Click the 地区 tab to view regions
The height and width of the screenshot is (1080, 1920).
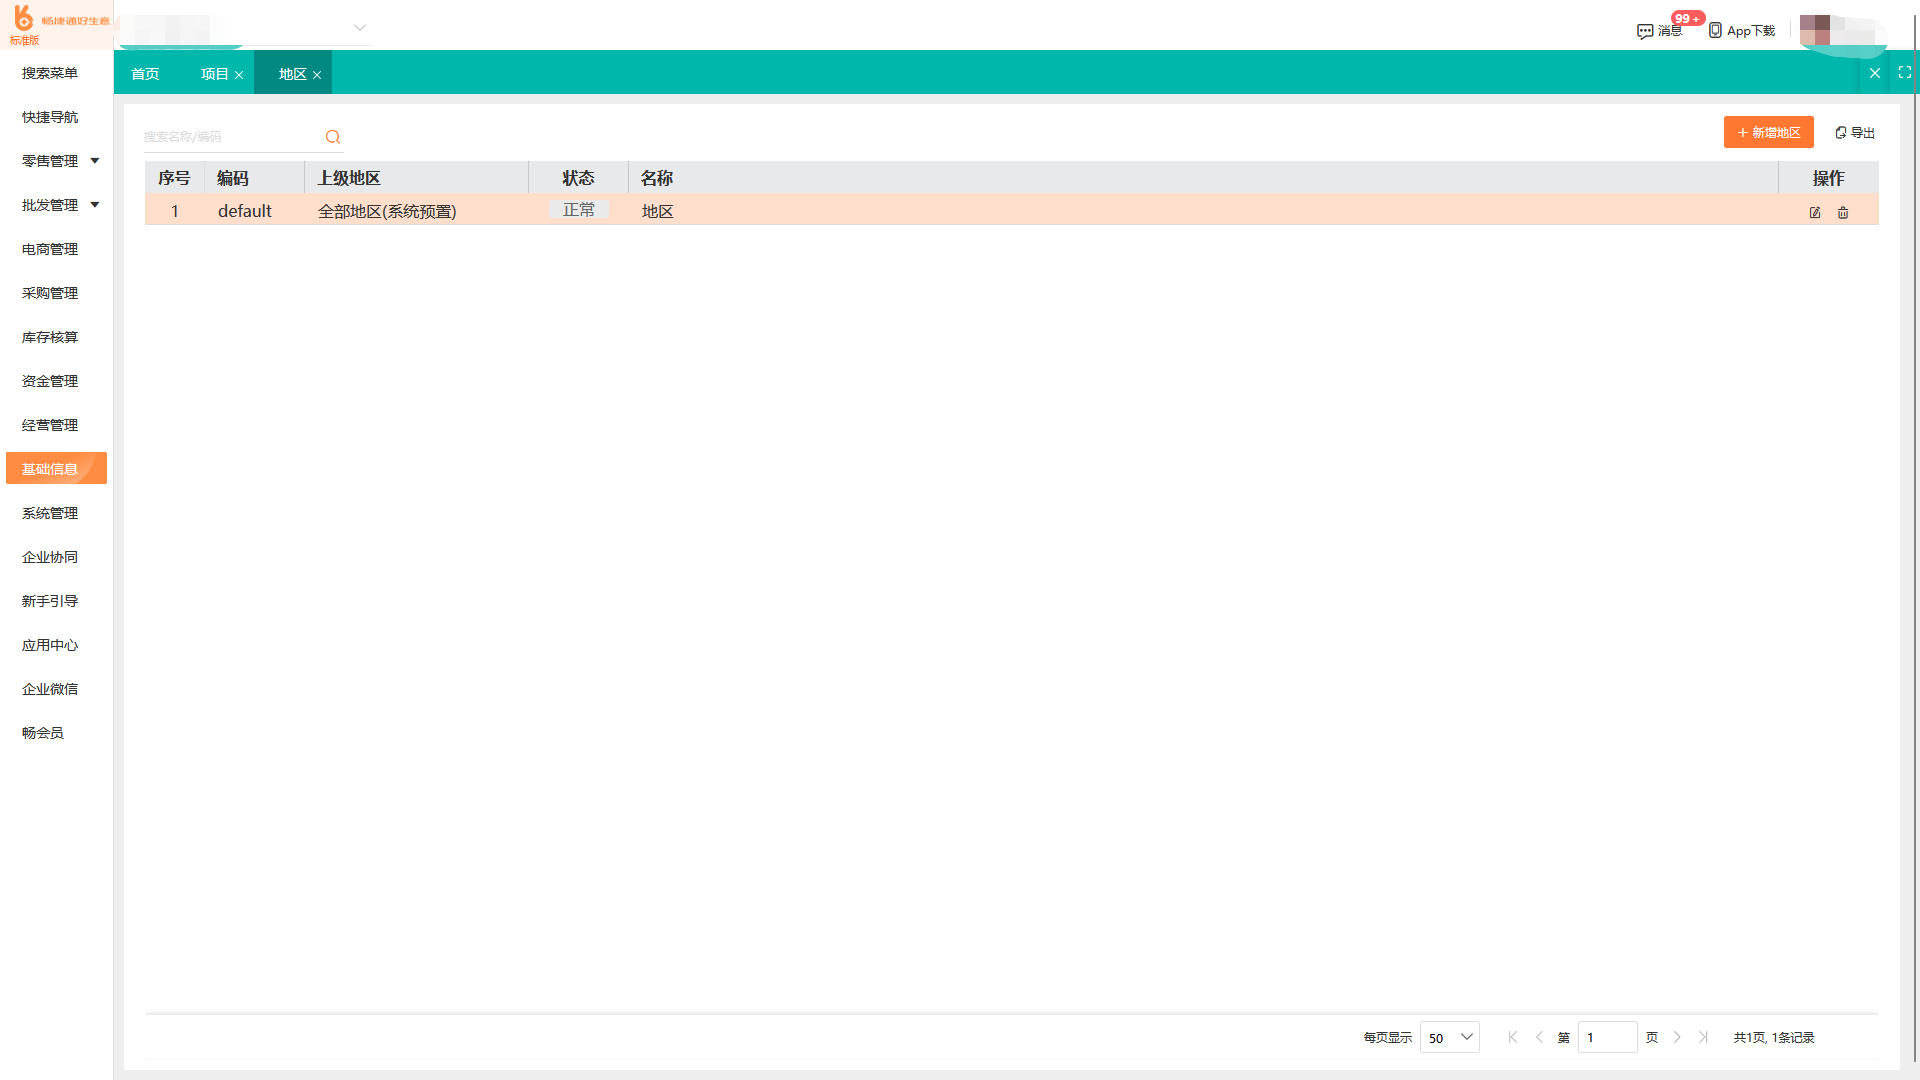[x=290, y=73]
